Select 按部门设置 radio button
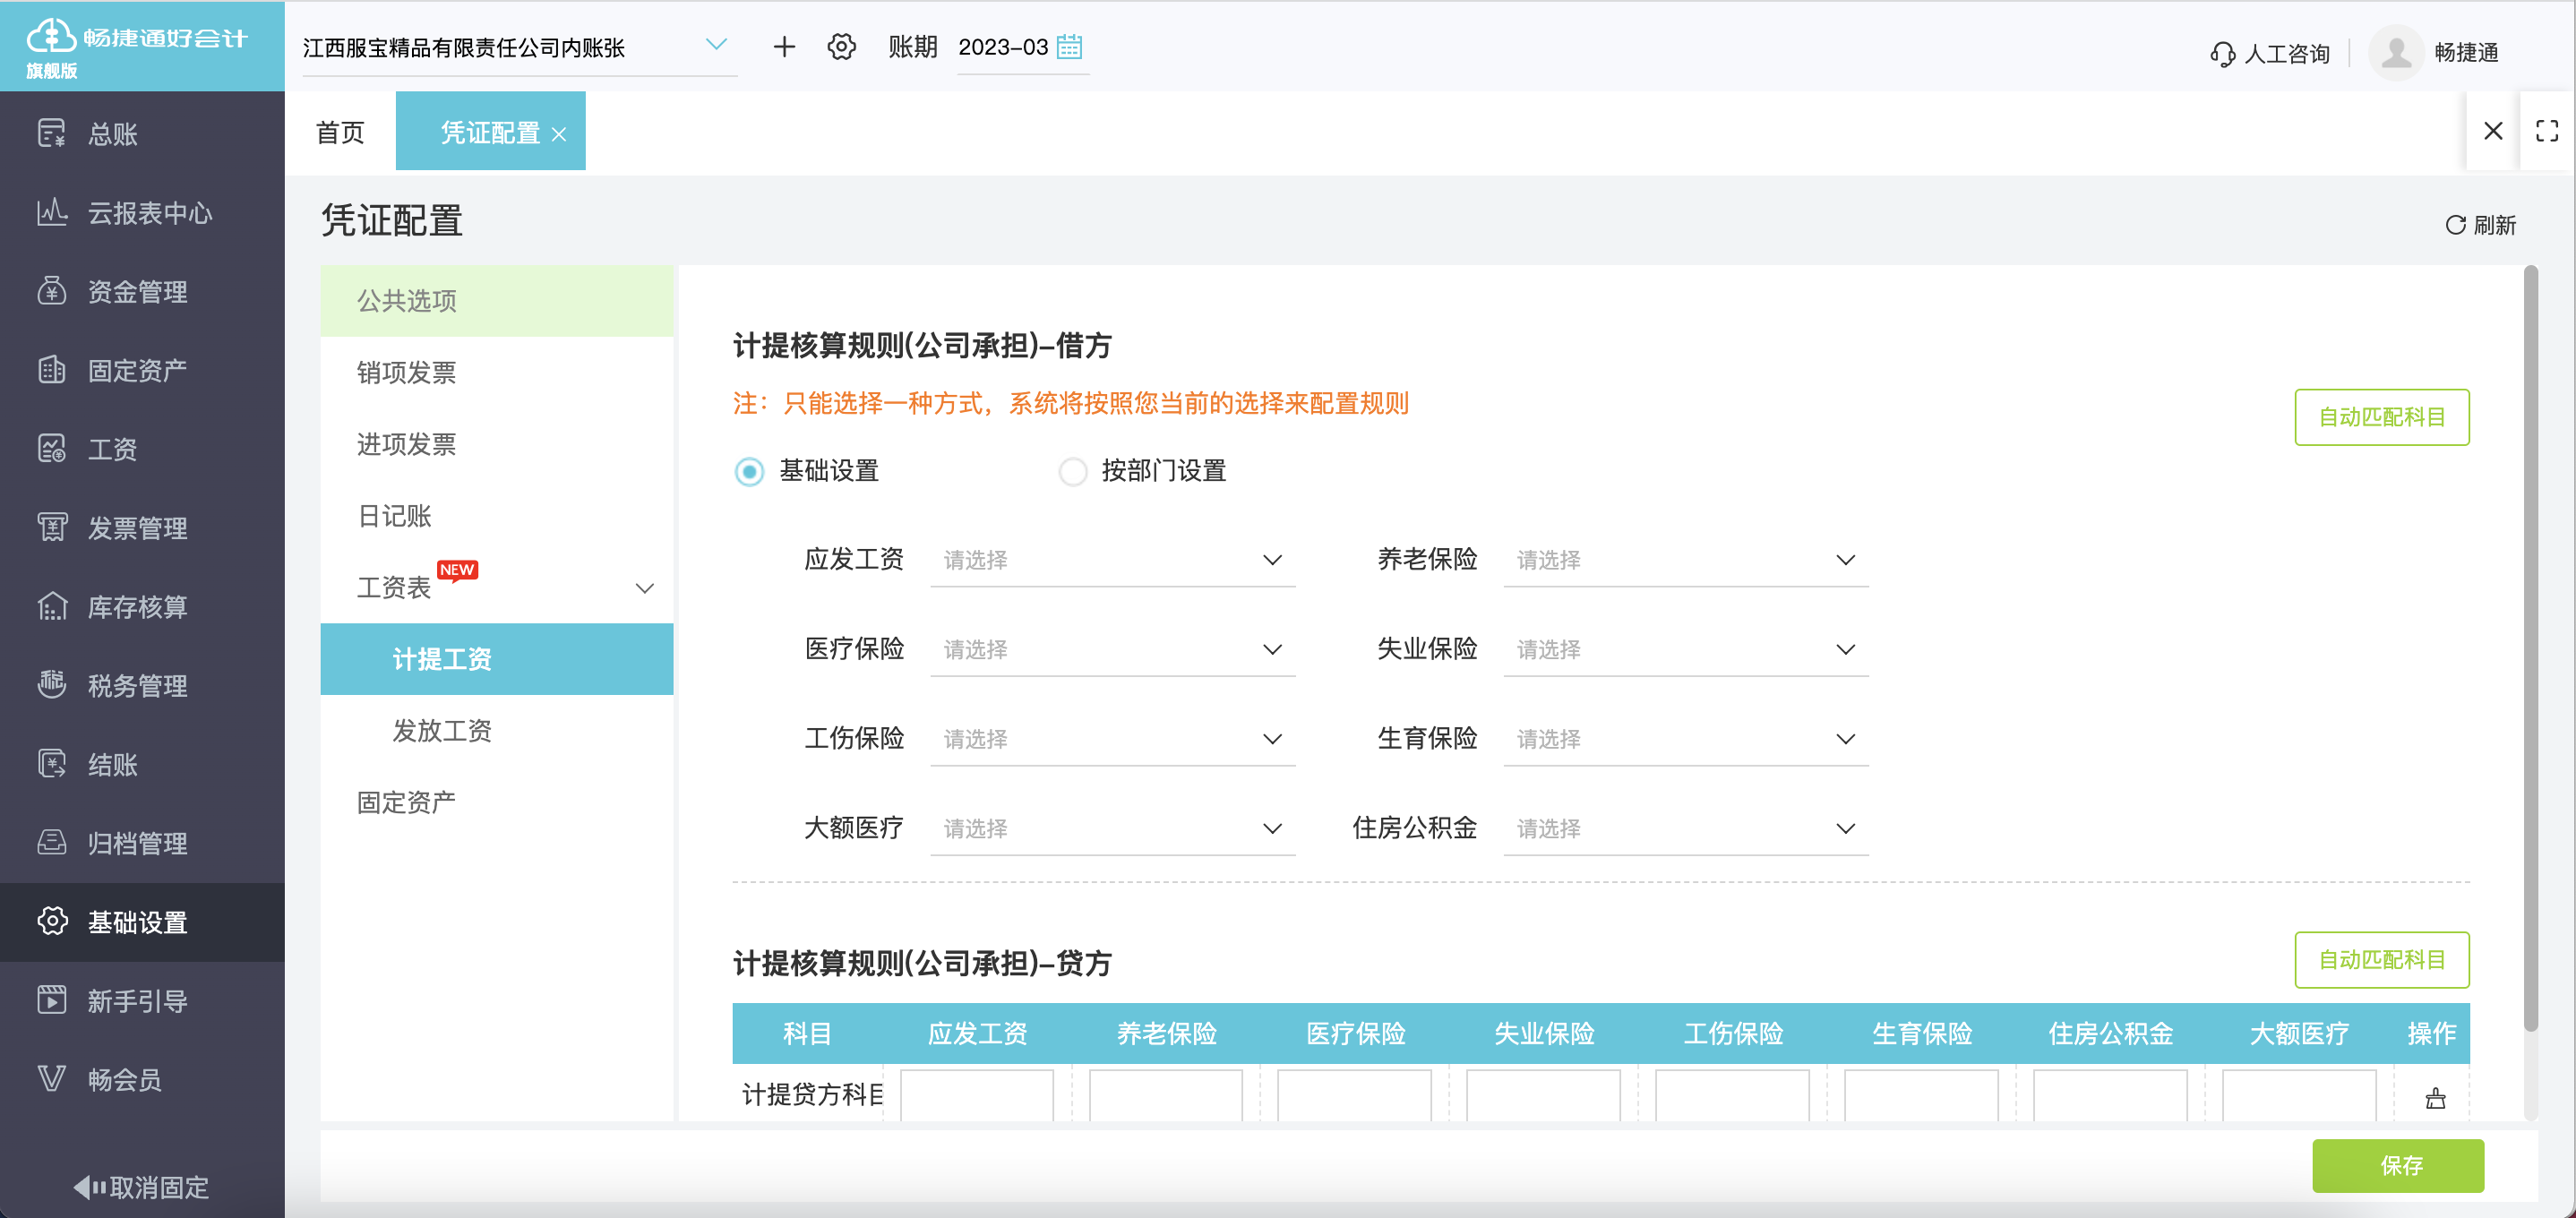This screenshot has width=2576, height=1218. (1069, 472)
